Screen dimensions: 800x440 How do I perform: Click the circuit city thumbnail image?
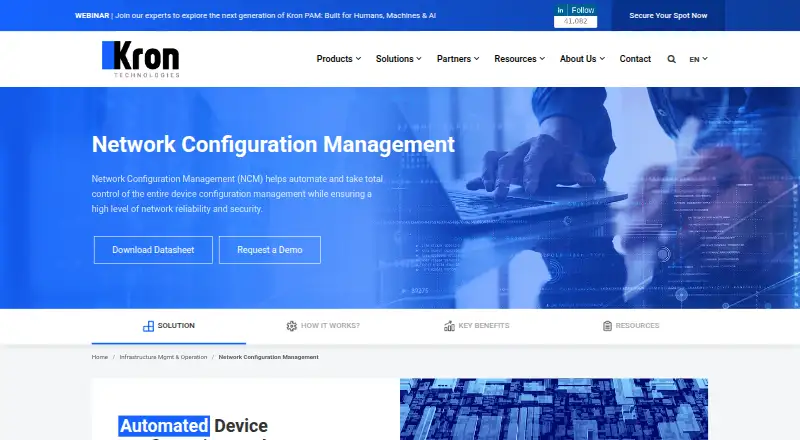point(554,409)
